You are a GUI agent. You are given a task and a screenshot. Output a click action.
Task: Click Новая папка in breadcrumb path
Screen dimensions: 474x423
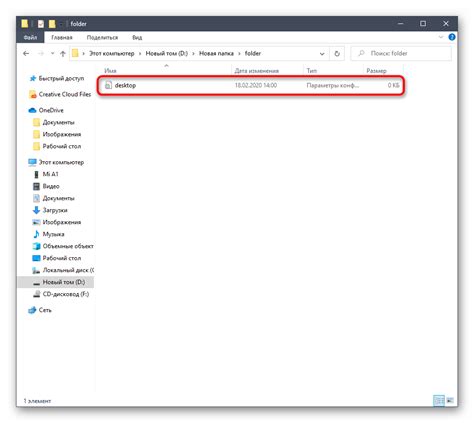216,53
